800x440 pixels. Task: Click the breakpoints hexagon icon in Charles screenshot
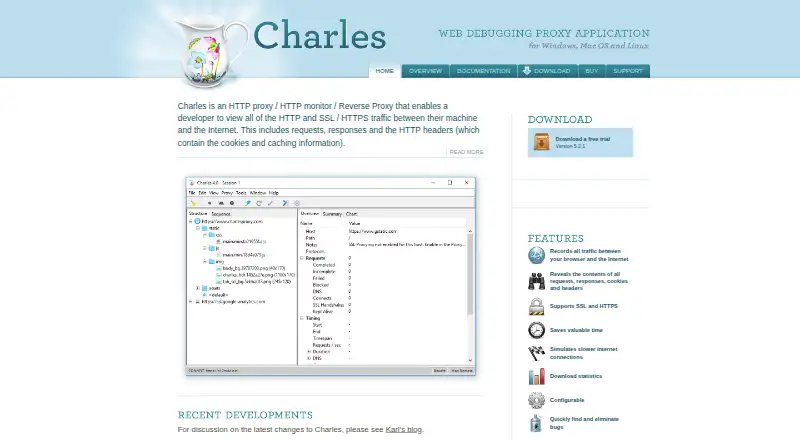coord(232,203)
